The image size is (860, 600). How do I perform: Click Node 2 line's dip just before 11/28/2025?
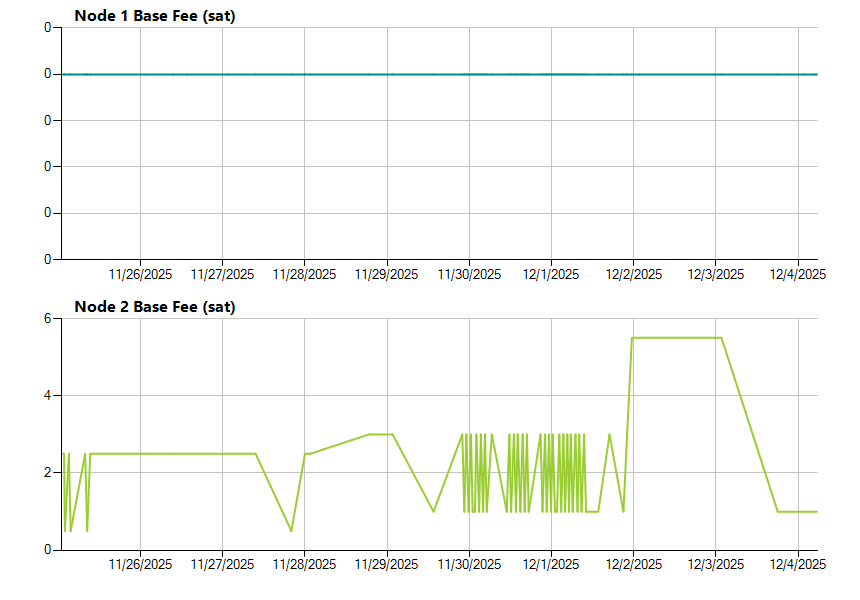coord(291,530)
